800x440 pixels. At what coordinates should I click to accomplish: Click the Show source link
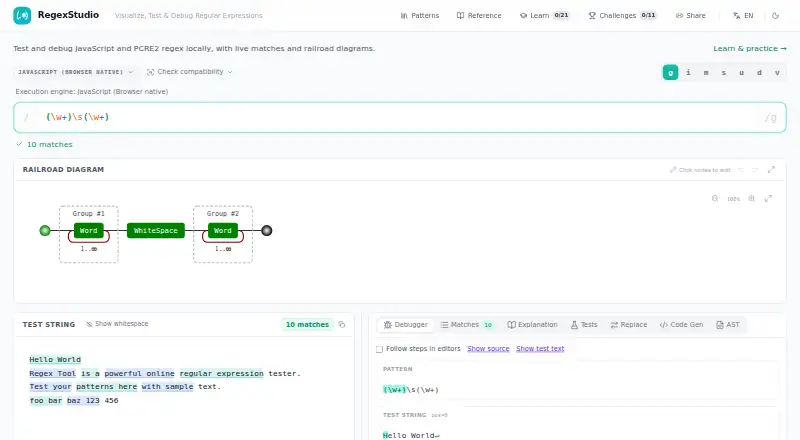488,349
